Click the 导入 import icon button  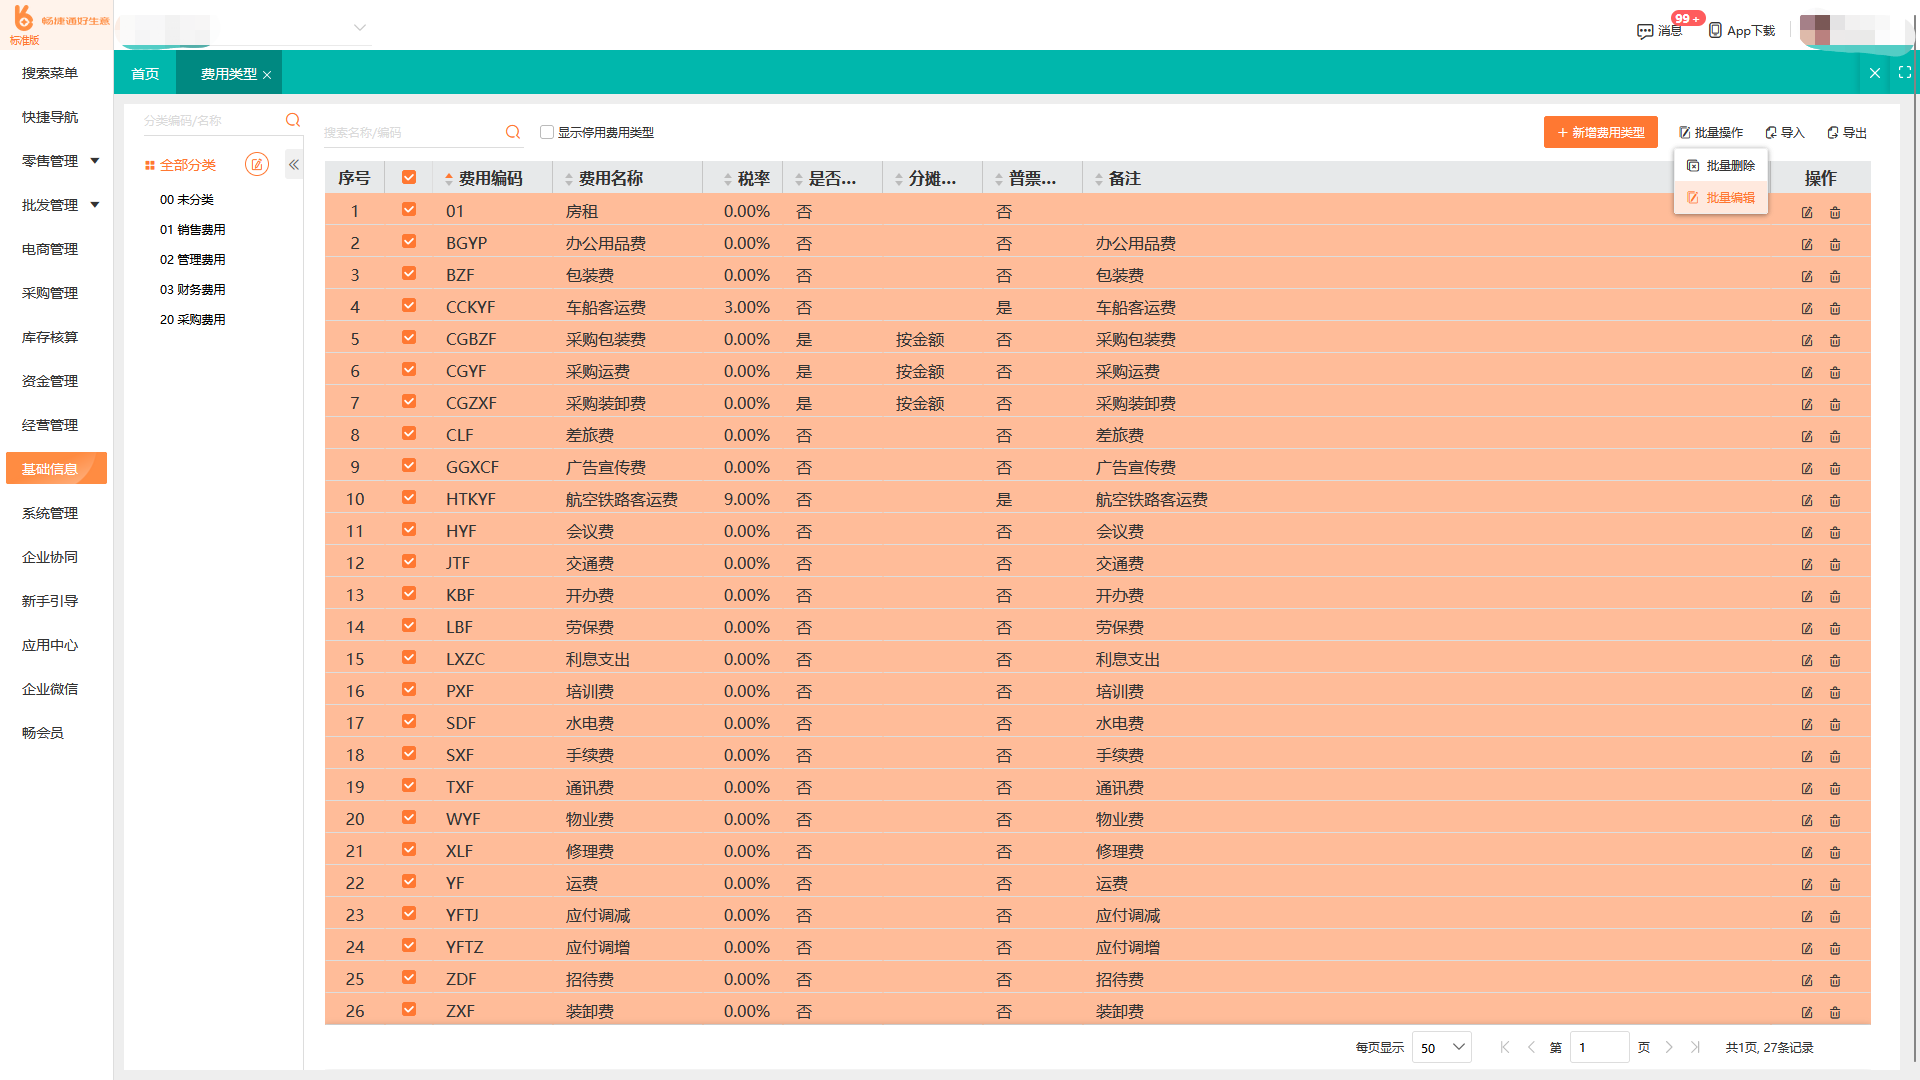1785,131
